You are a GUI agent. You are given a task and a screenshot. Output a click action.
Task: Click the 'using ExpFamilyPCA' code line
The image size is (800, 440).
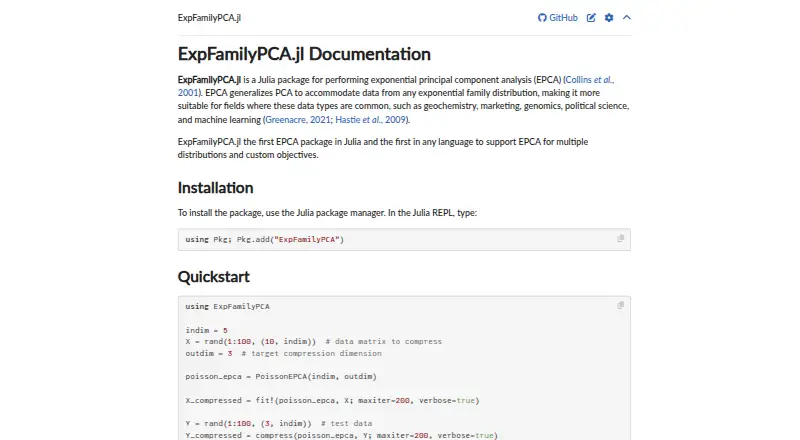(228, 306)
